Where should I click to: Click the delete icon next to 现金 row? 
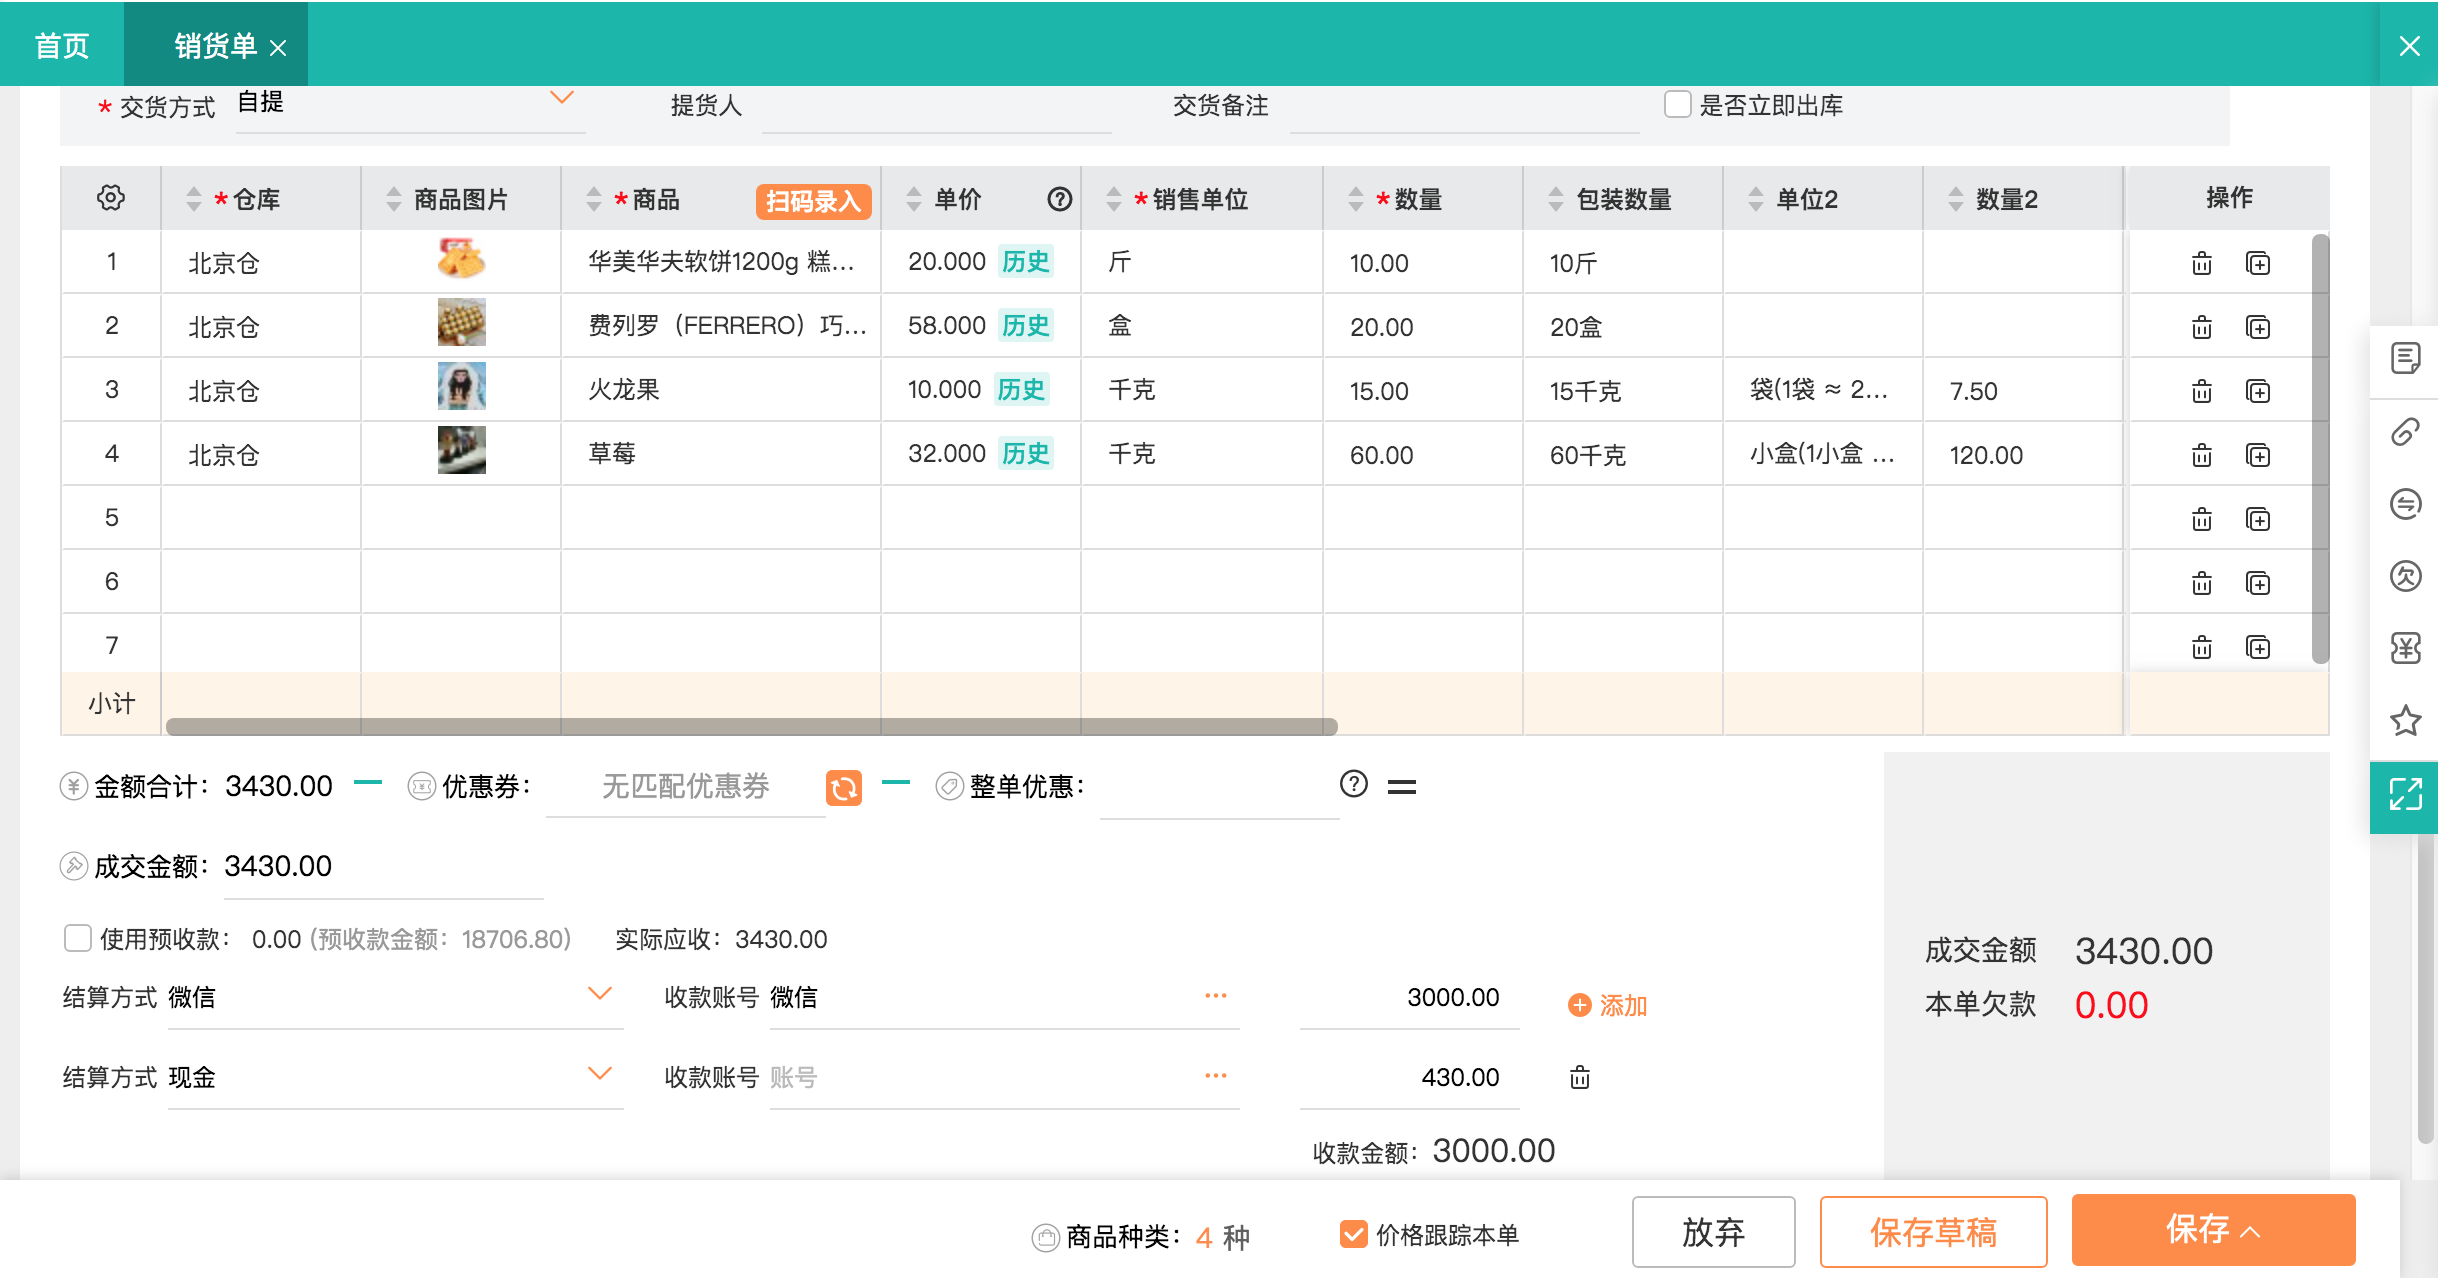1582,1077
